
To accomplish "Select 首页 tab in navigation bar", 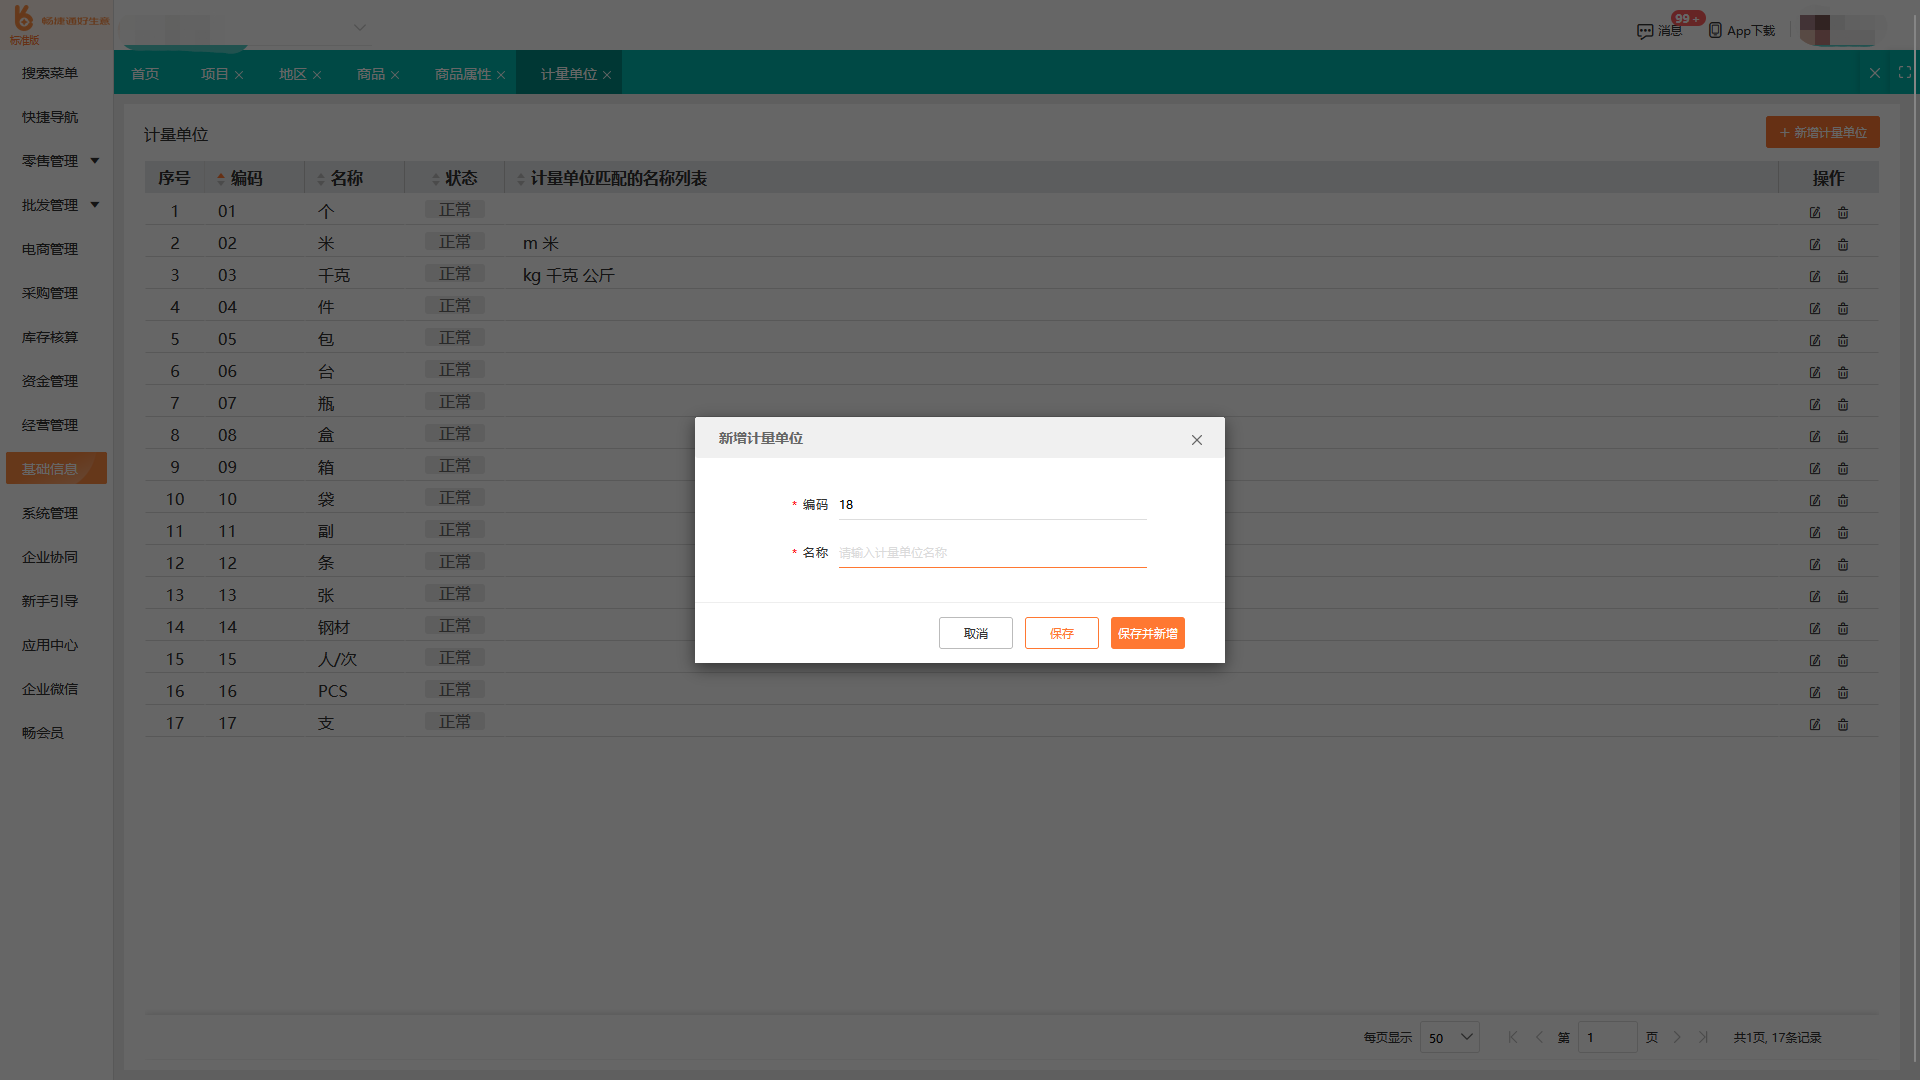I will coord(144,73).
